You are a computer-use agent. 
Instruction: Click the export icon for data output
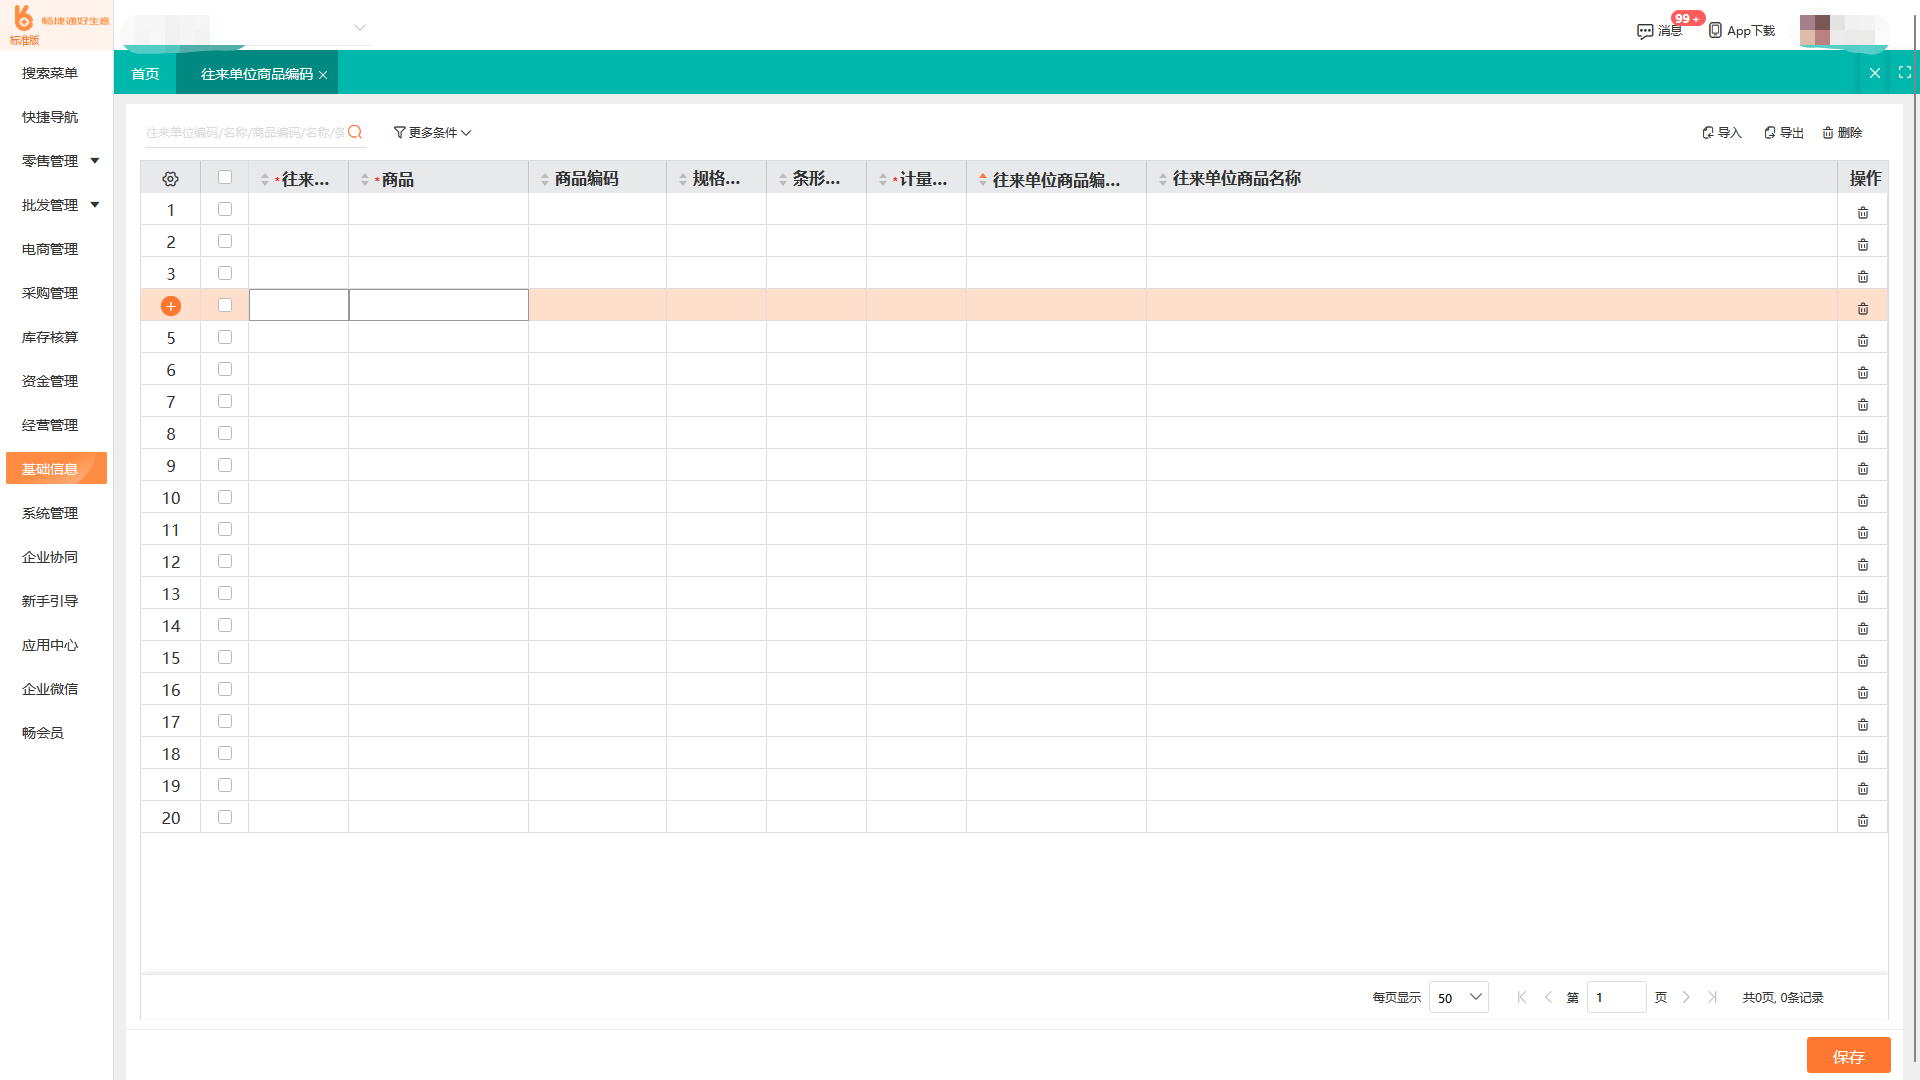1785,133
